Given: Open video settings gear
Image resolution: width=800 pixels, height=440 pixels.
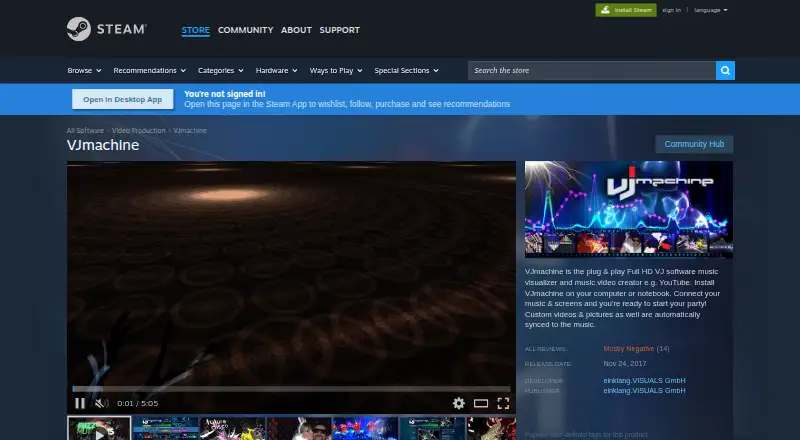Looking at the screenshot, I should pyautogui.click(x=459, y=403).
